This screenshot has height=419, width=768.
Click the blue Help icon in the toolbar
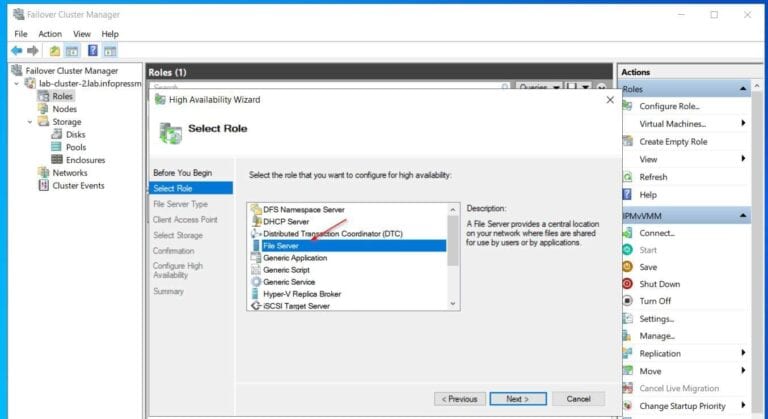point(92,51)
